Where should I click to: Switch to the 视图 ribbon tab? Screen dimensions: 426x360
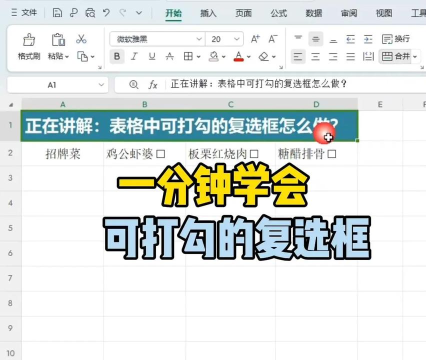[x=384, y=13]
